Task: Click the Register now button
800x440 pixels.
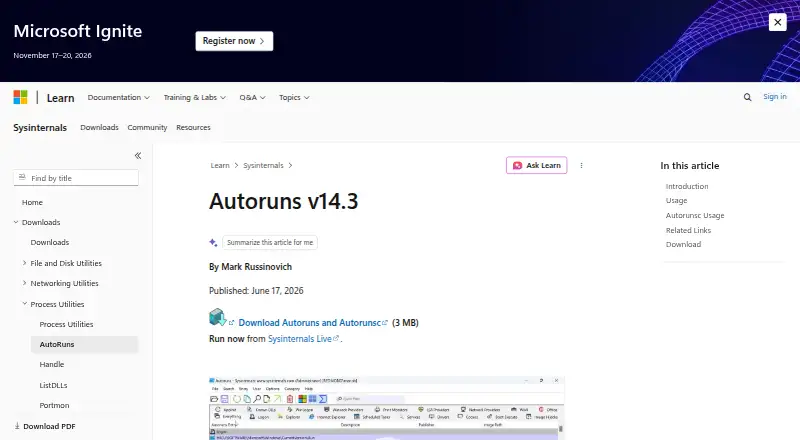Action: 234,41
